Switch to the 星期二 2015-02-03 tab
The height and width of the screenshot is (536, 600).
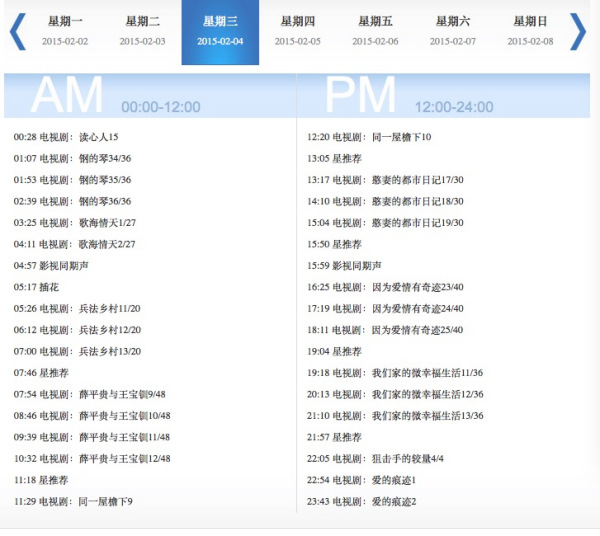142,31
